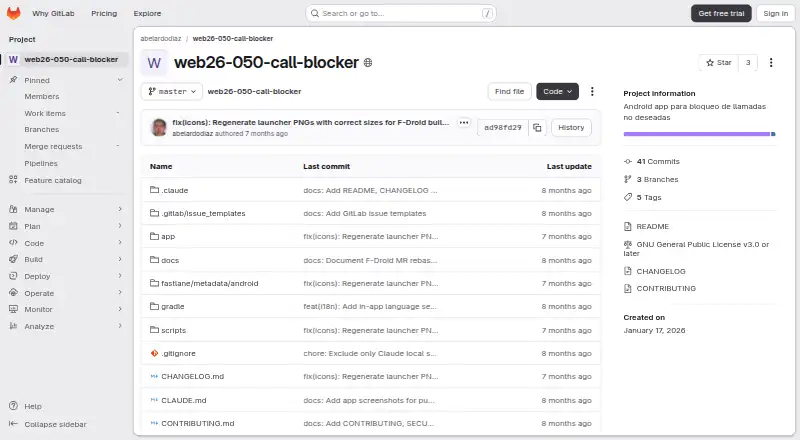The image size is (800, 440).
Task: Expand the Analyze section chevron
Action: (x=120, y=326)
